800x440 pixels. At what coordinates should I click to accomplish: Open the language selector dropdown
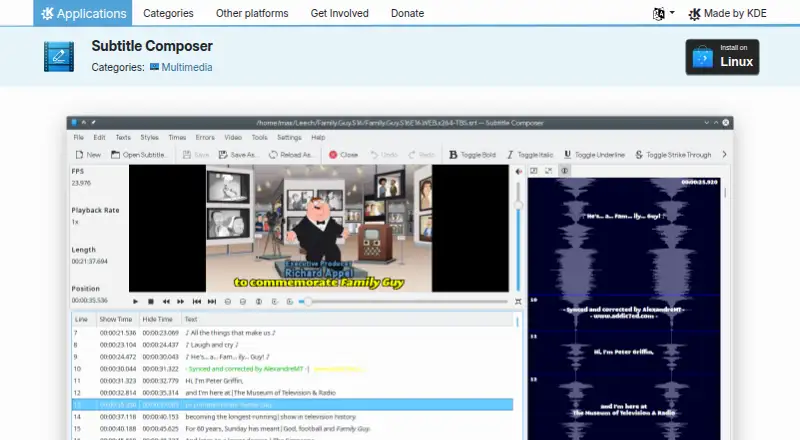[663, 14]
